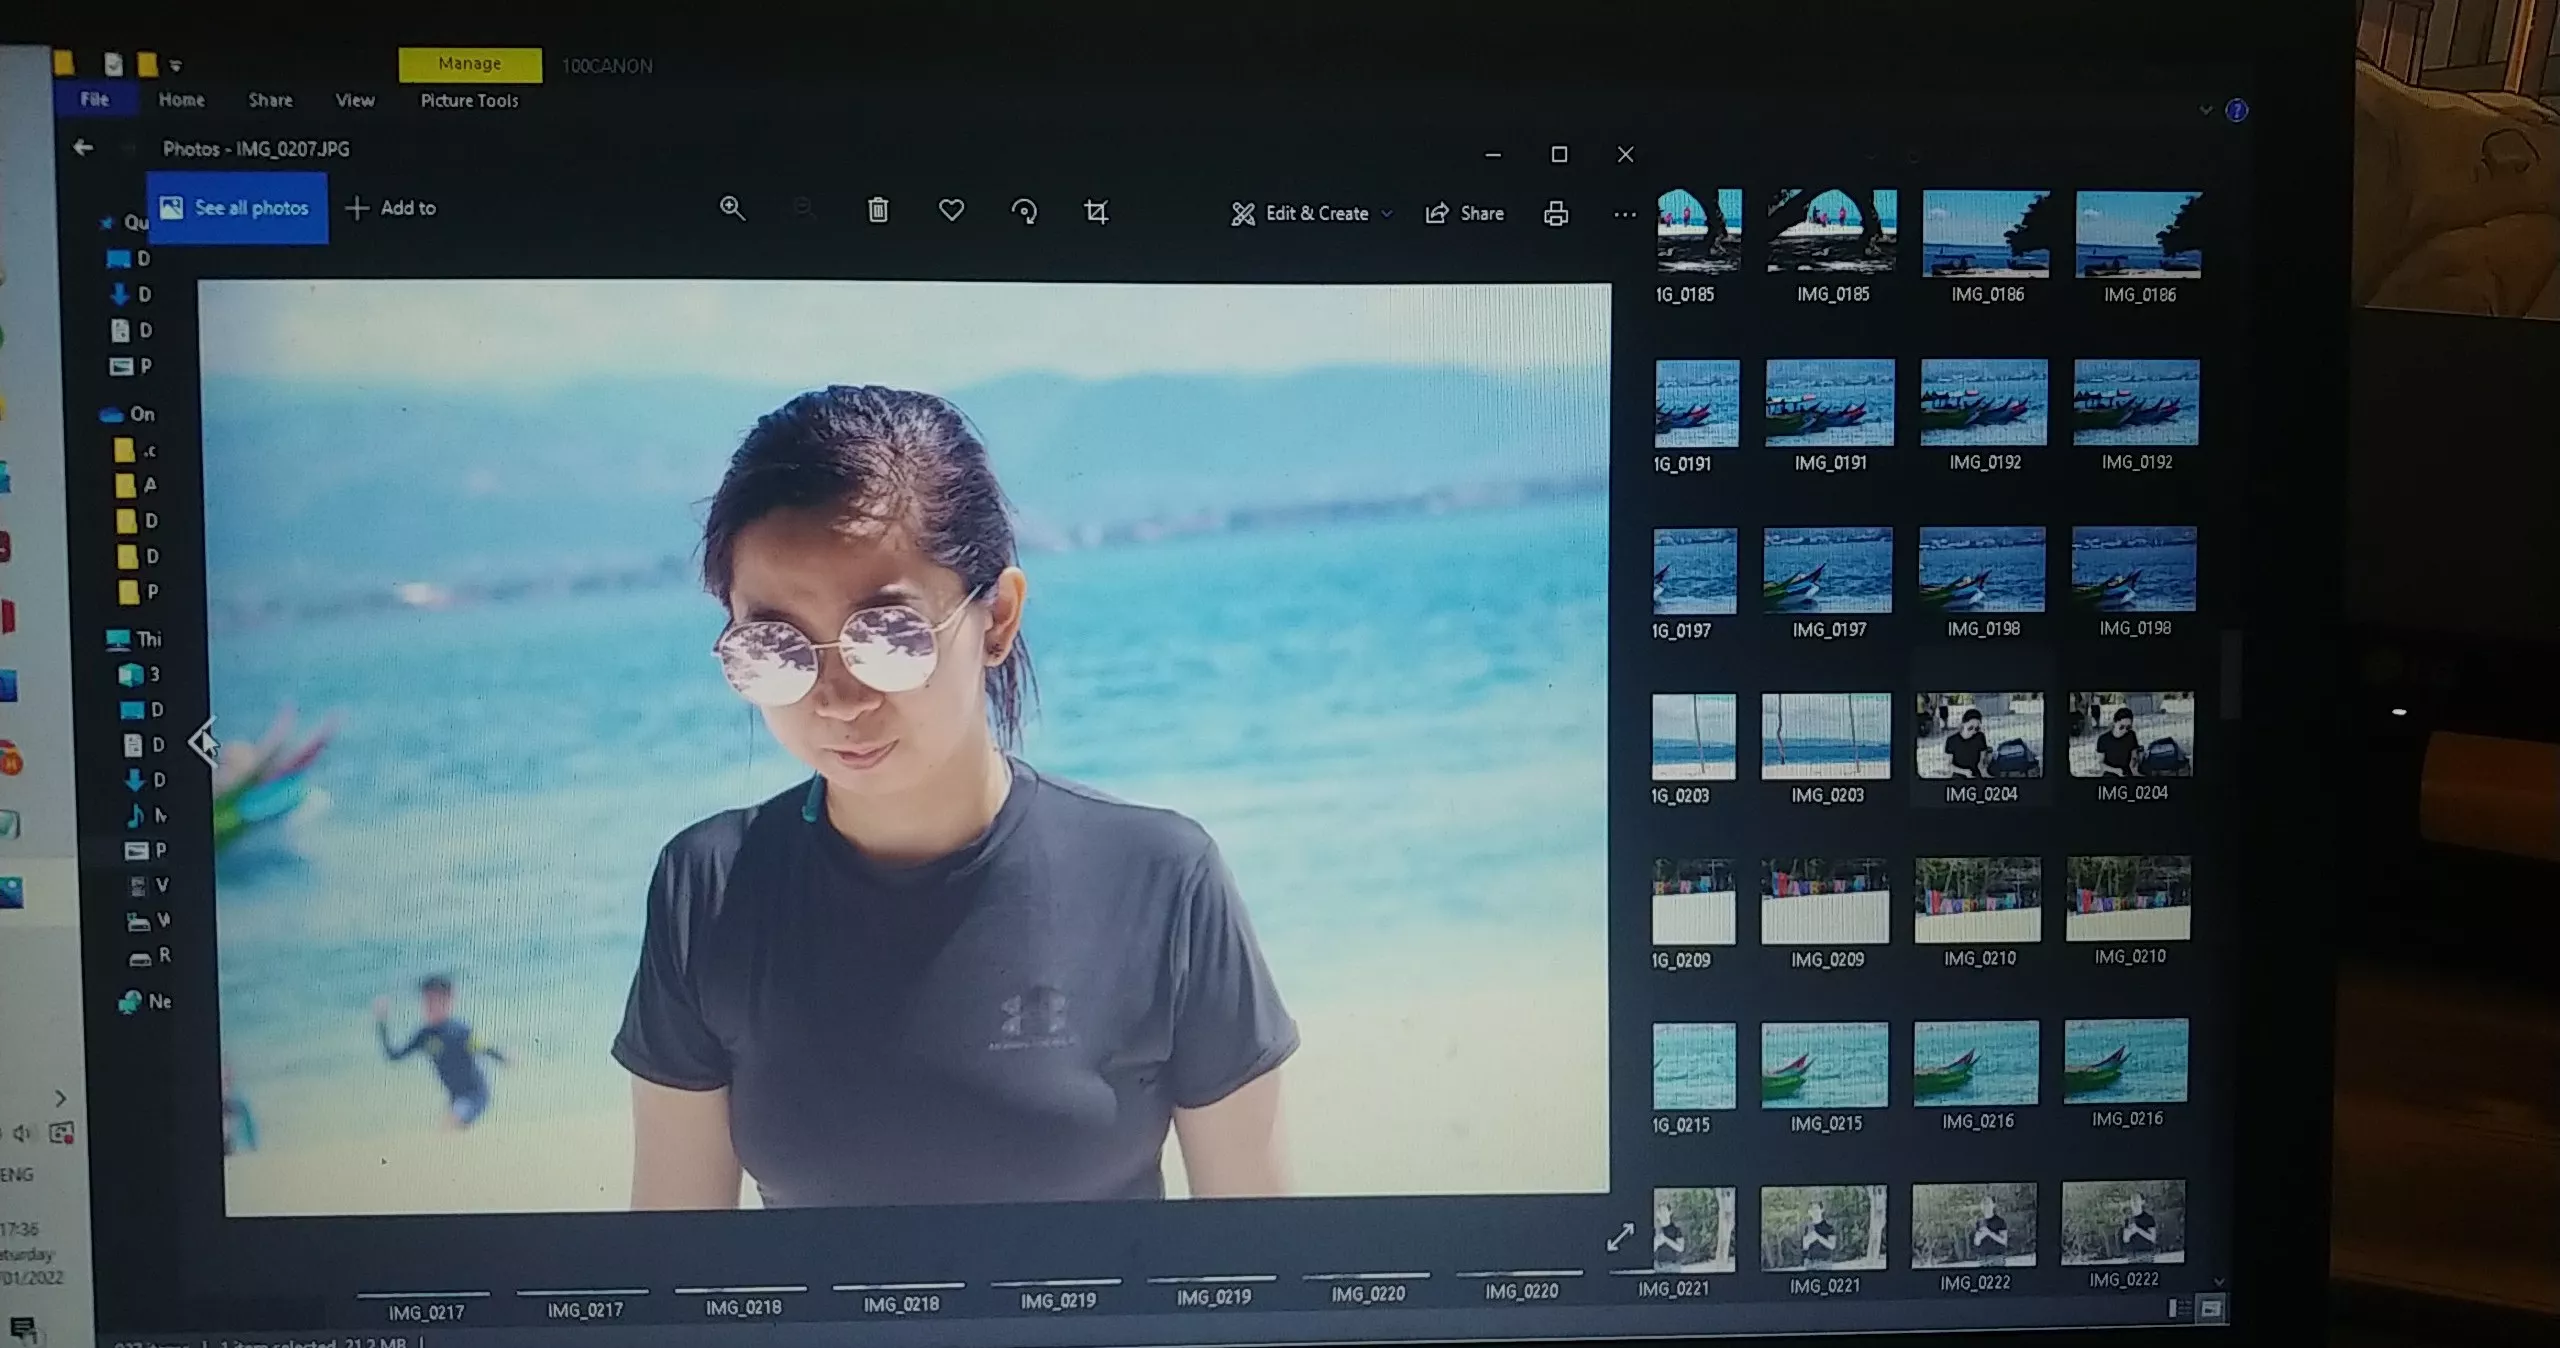The image size is (2560, 1348).
Task: Click the Share button in Photos
Action: click(1464, 213)
